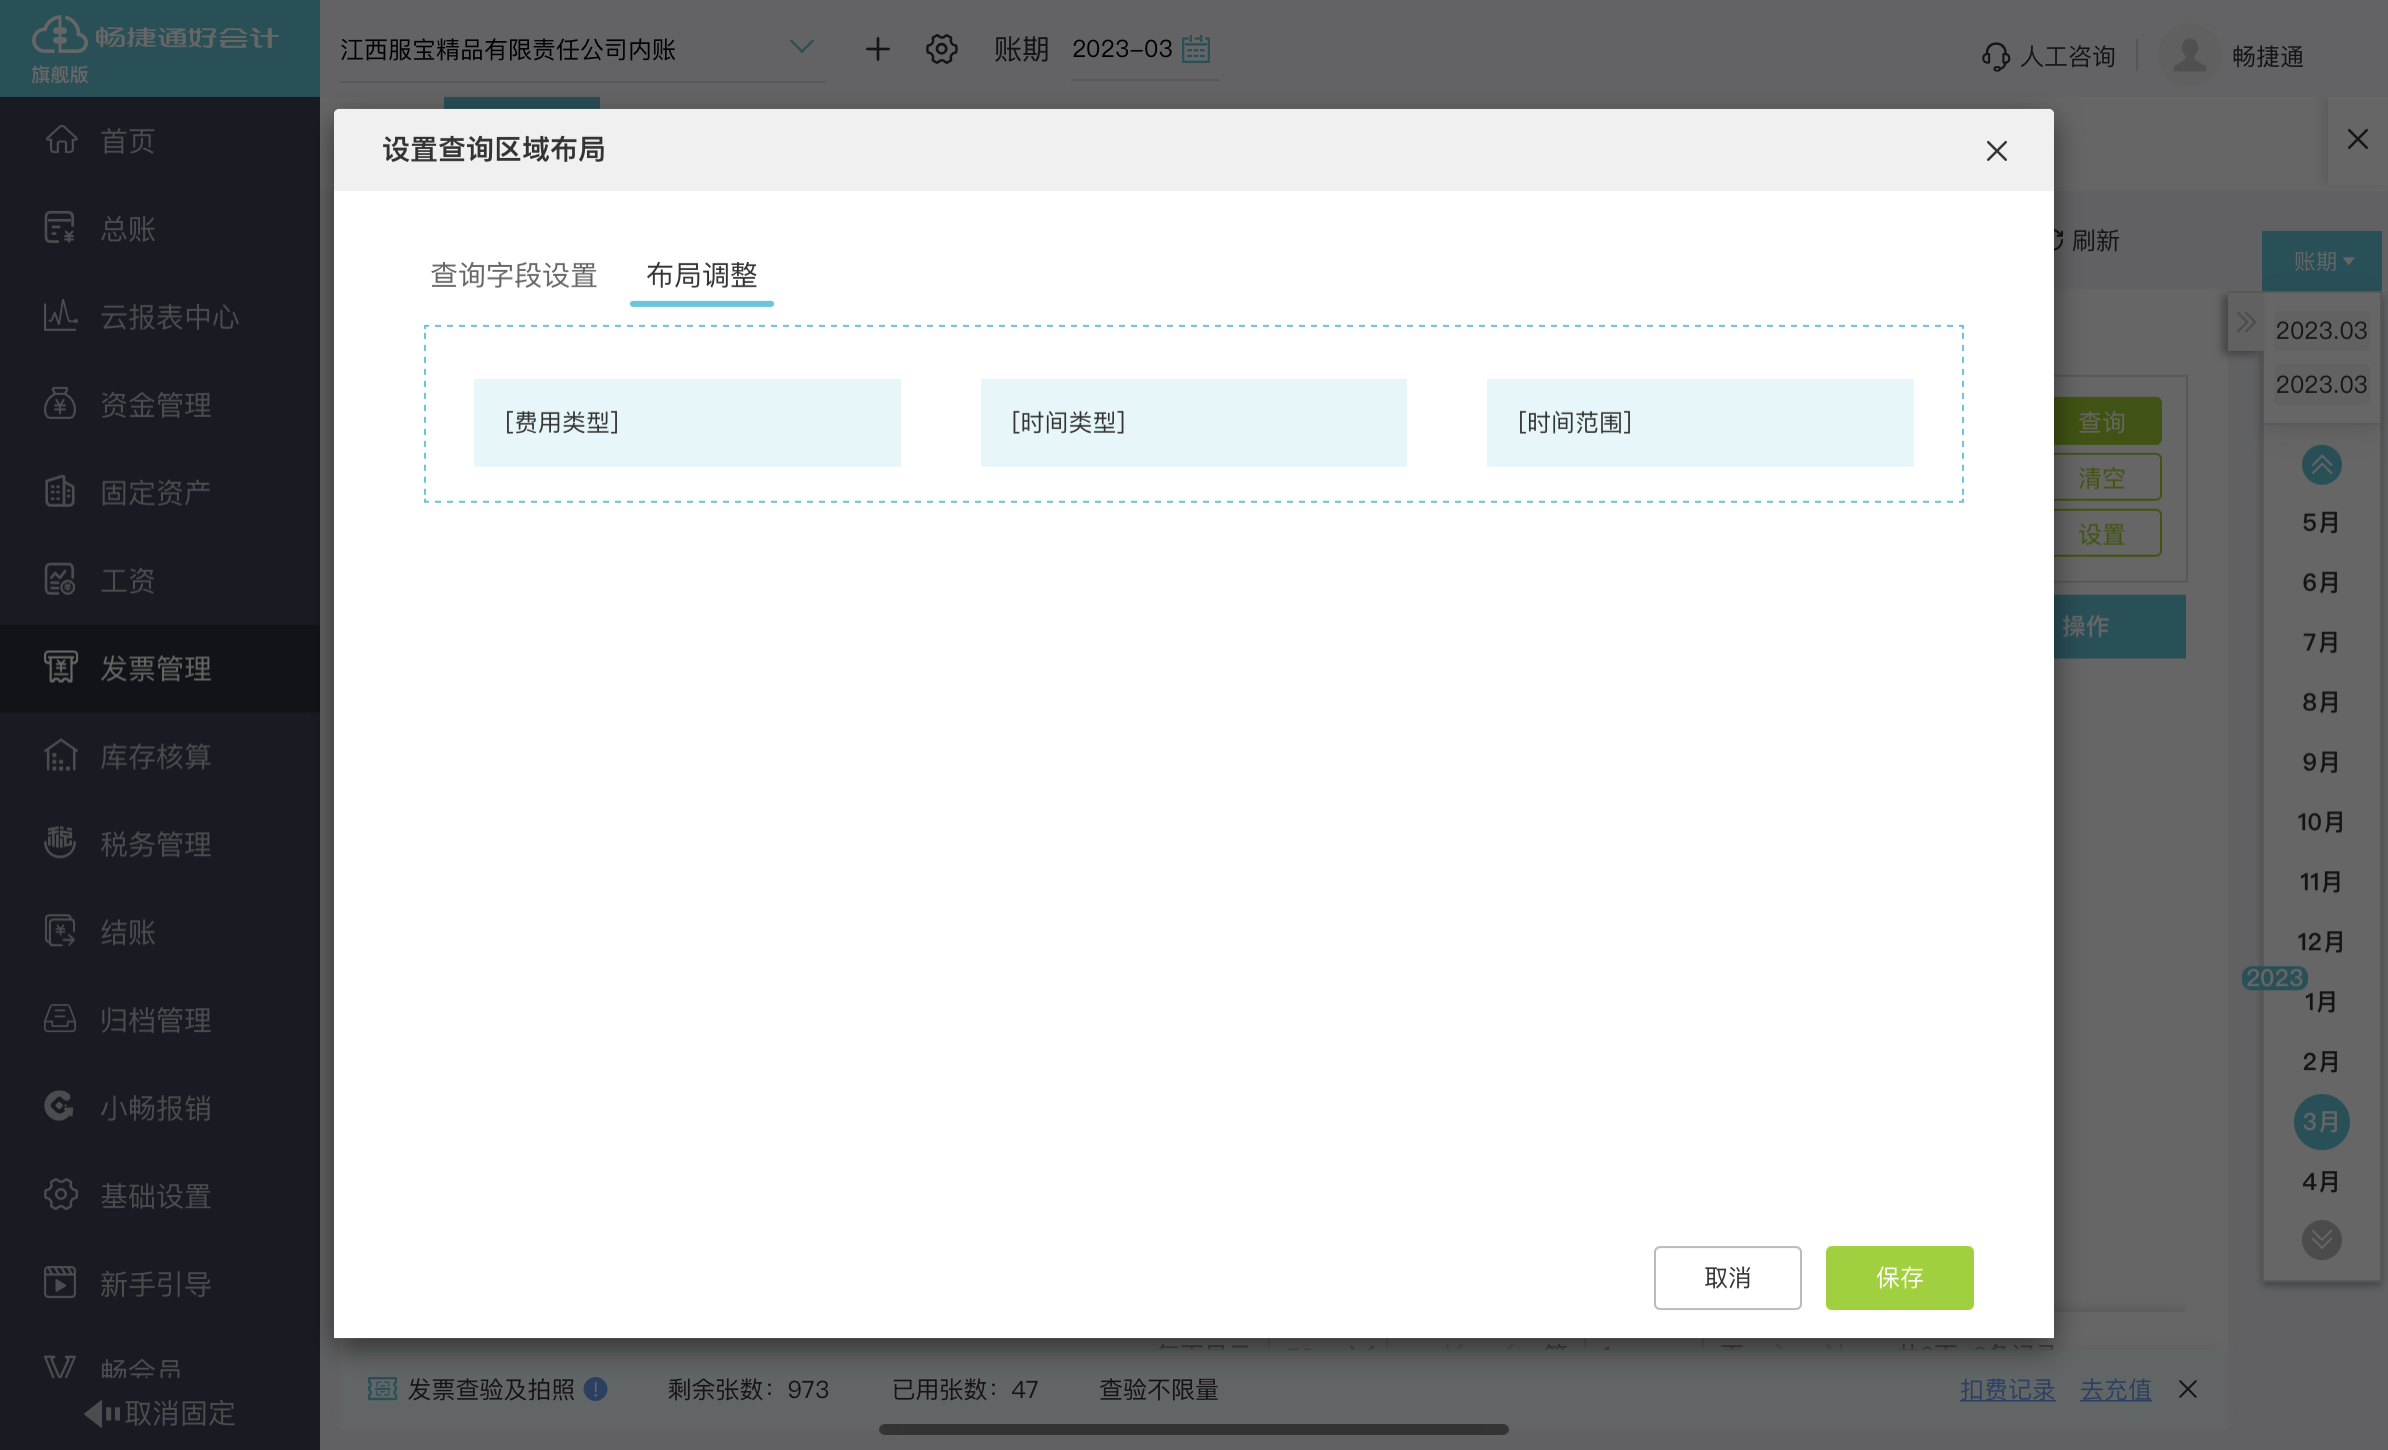Click 保存 to save layout
The width and height of the screenshot is (2388, 1450).
[x=1900, y=1278]
